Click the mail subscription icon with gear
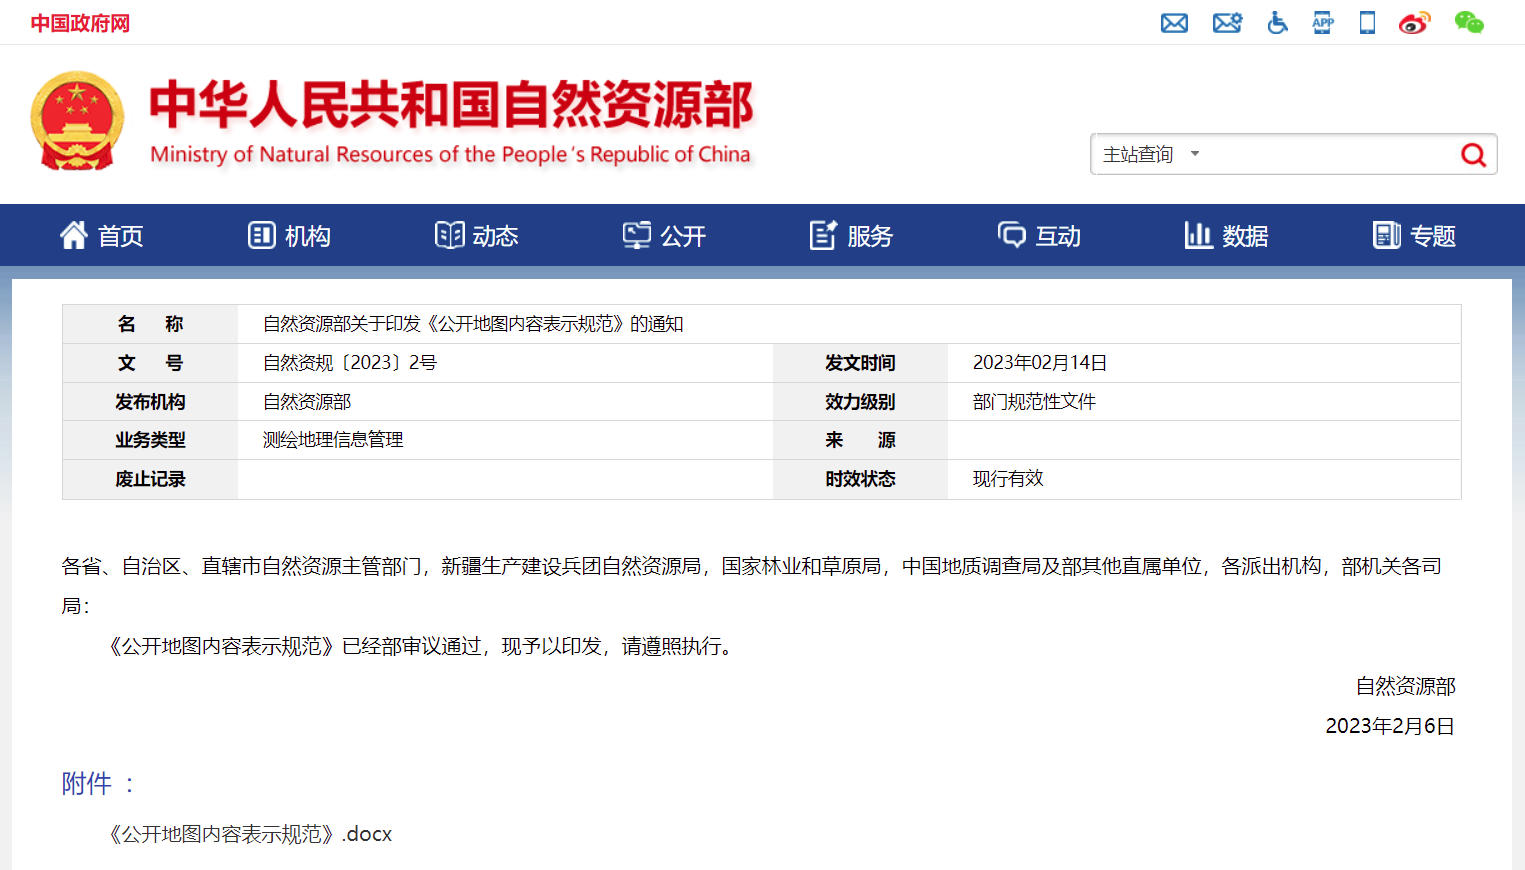 1227,22
